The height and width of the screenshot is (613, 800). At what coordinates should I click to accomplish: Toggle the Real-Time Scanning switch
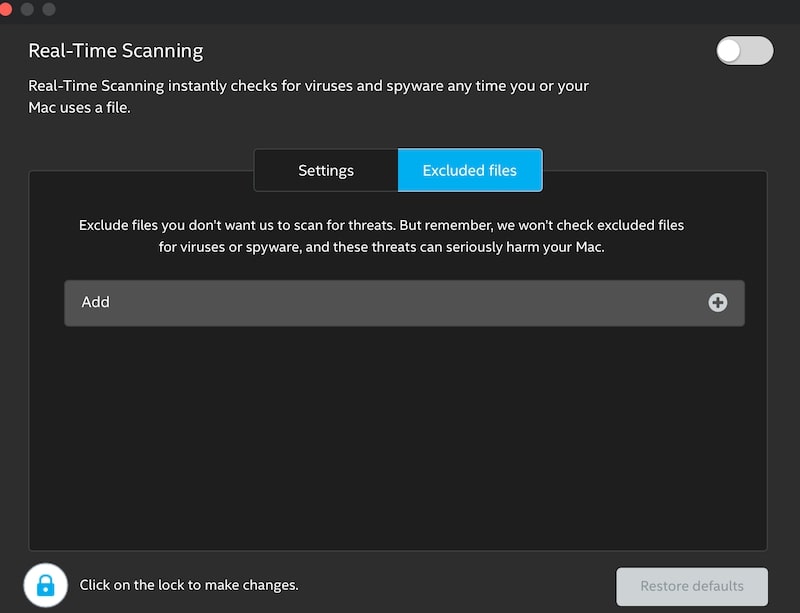coord(744,51)
